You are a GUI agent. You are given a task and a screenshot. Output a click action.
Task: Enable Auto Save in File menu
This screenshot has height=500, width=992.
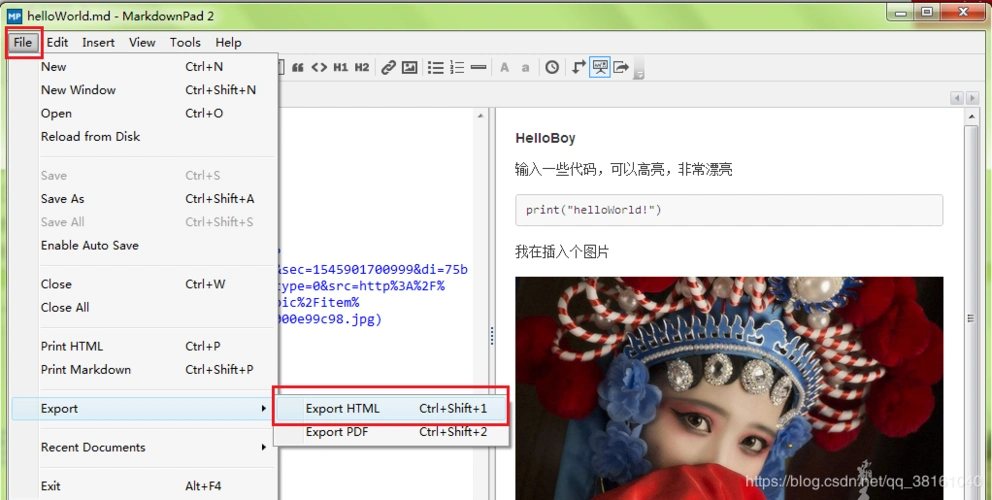[x=90, y=245]
